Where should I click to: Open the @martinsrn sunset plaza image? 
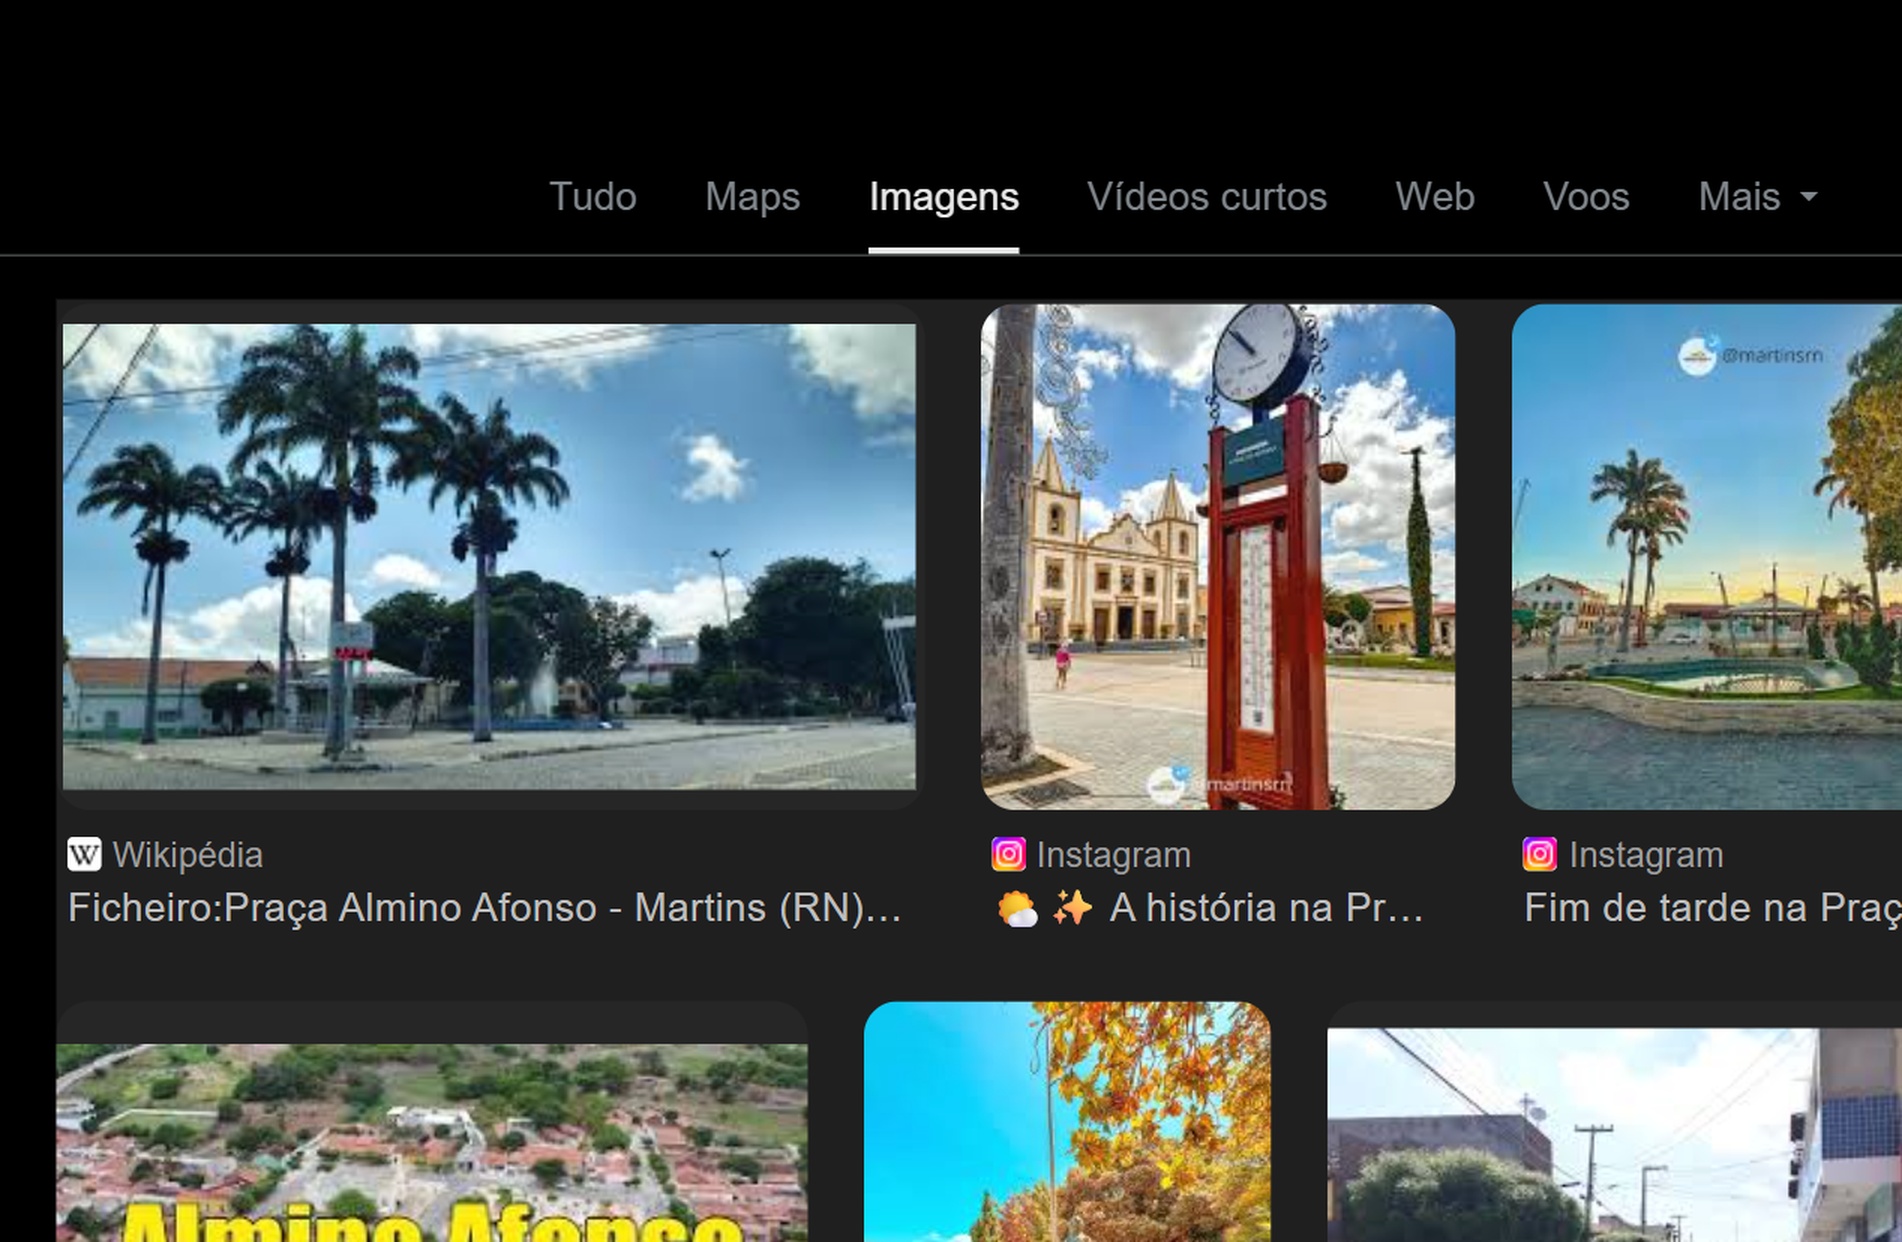click(1706, 556)
